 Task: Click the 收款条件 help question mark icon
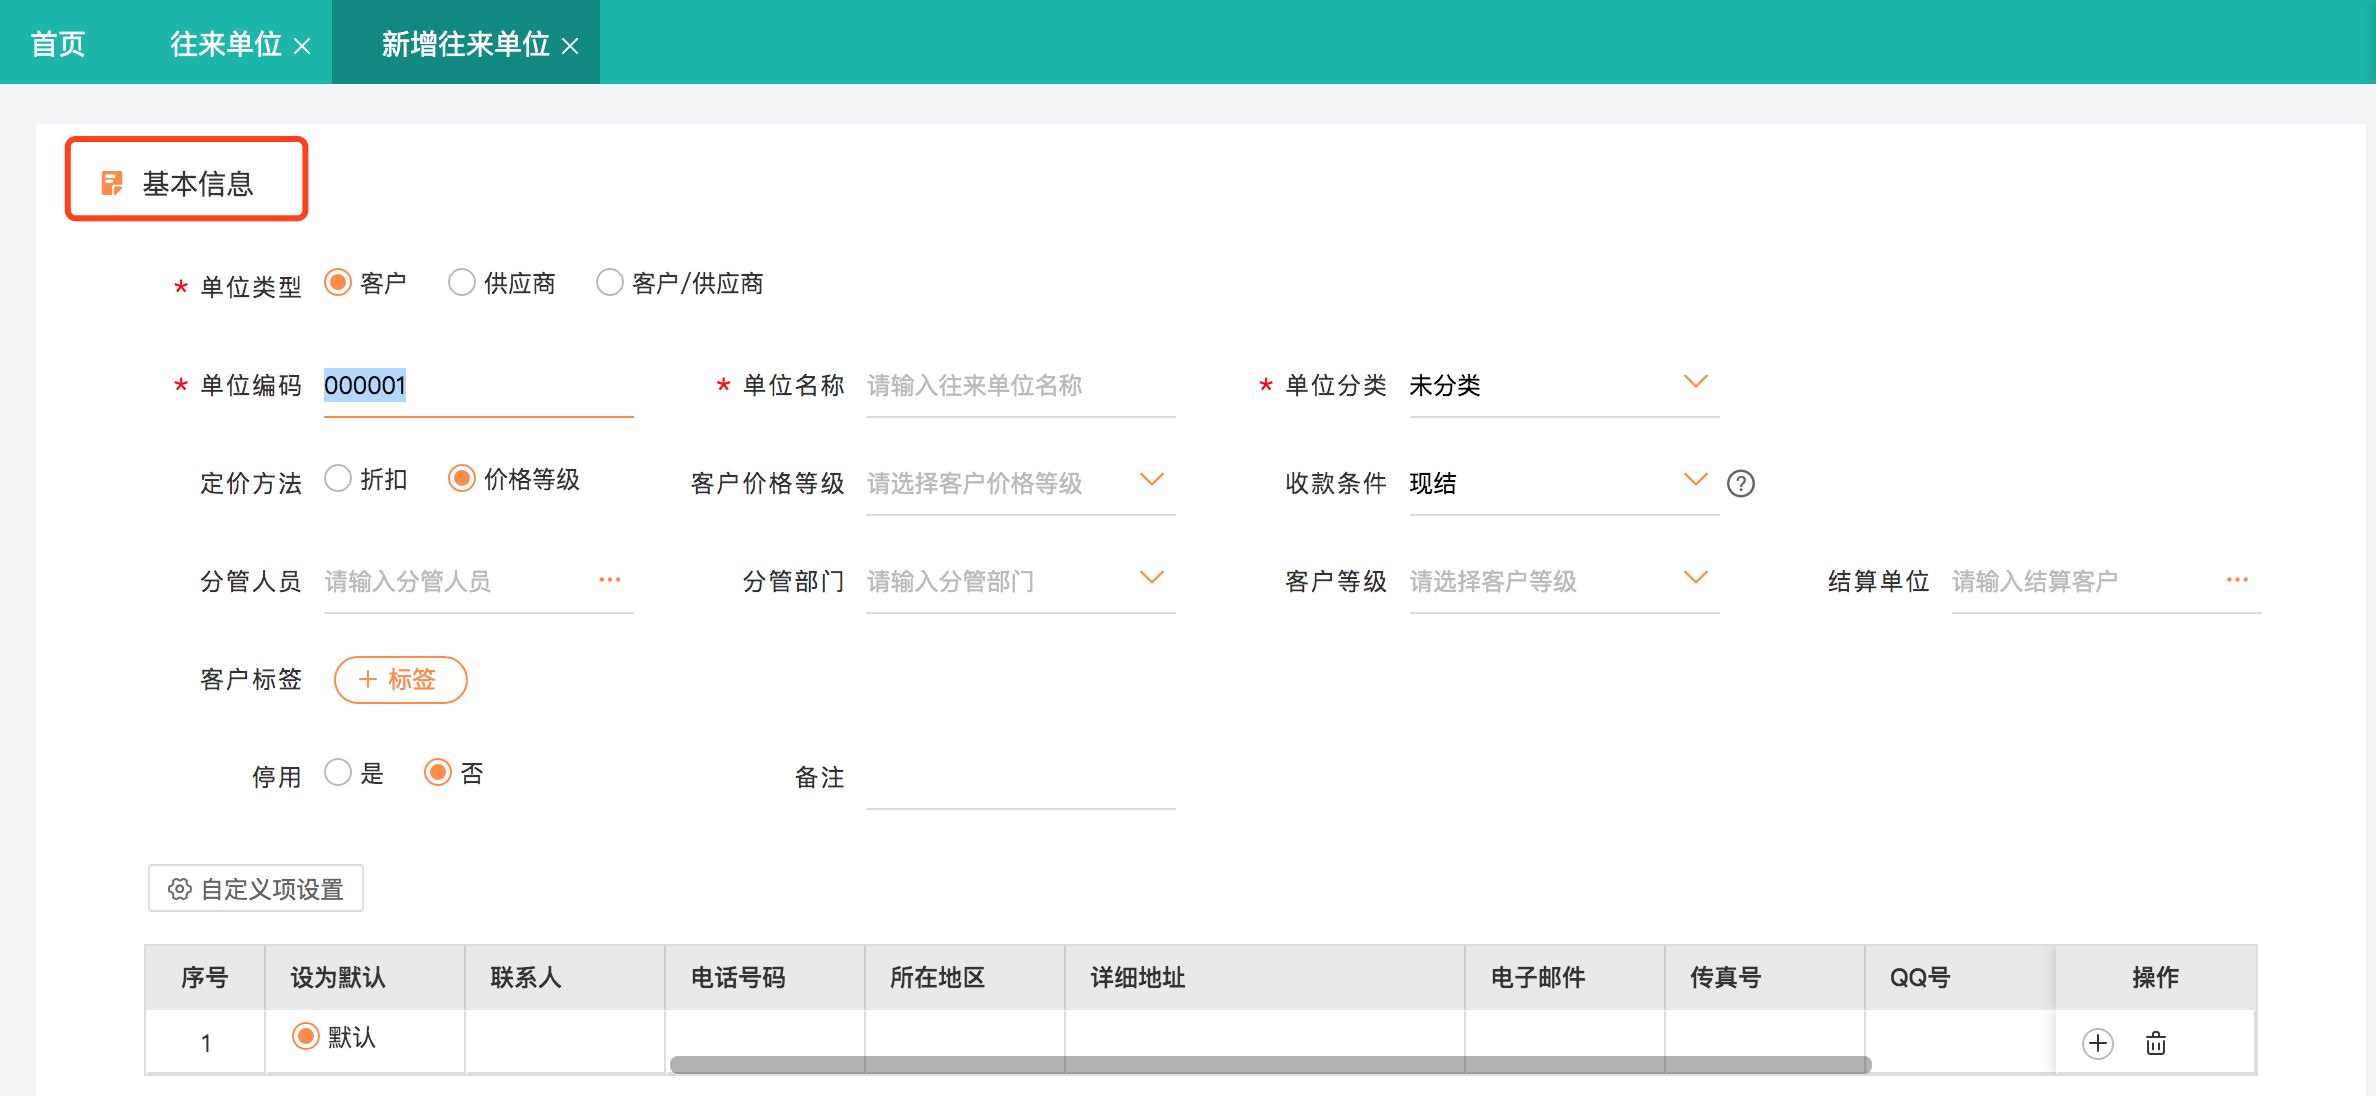click(1744, 484)
